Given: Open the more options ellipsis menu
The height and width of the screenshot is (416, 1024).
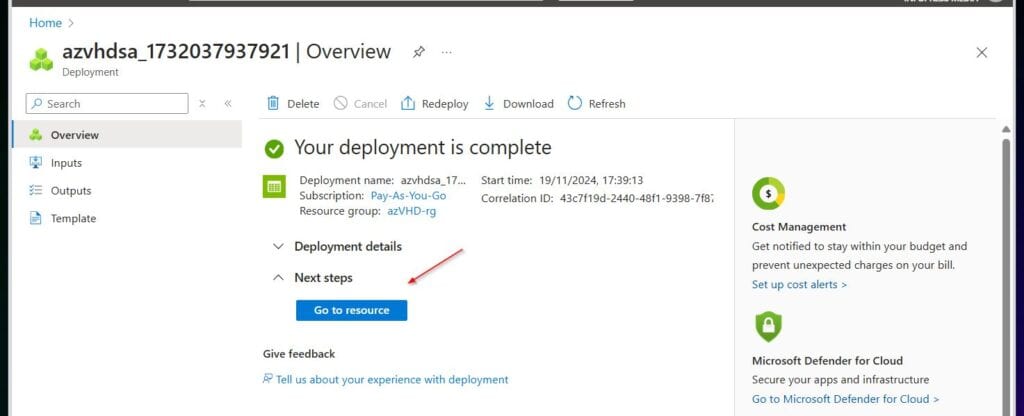Looking at the screenshot, I should pyautogui.click(x=446, y=52).
